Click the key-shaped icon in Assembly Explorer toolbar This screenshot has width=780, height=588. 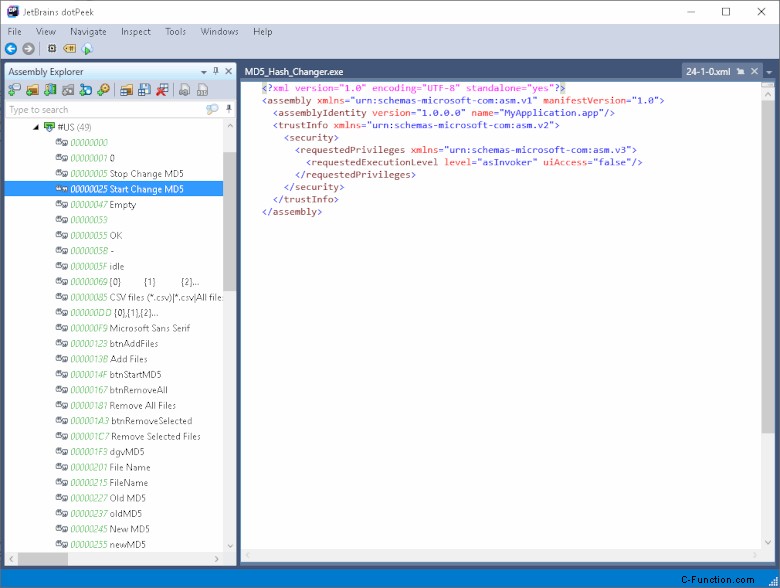coord(103,90)
